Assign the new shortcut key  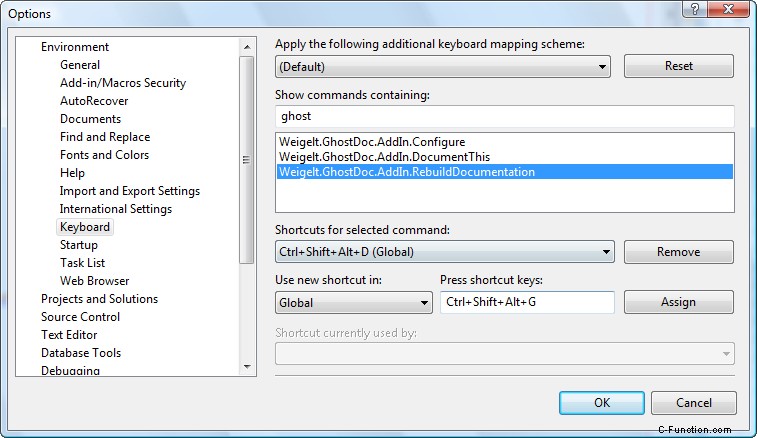[x=678, y=302]
